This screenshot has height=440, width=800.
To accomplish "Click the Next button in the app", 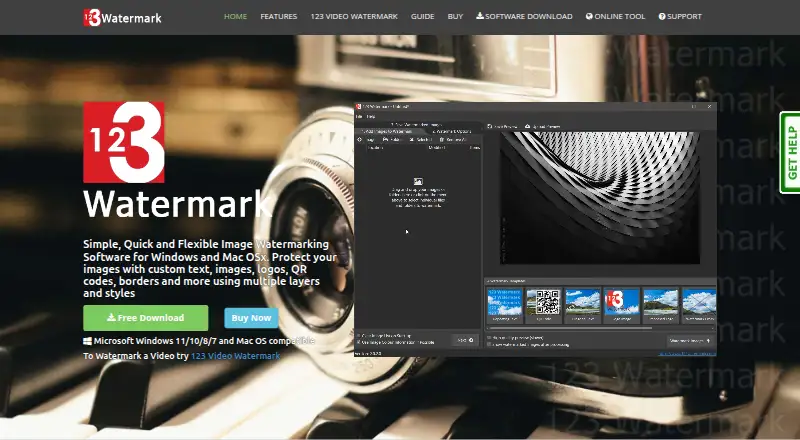I will click(x=465, y=340).
